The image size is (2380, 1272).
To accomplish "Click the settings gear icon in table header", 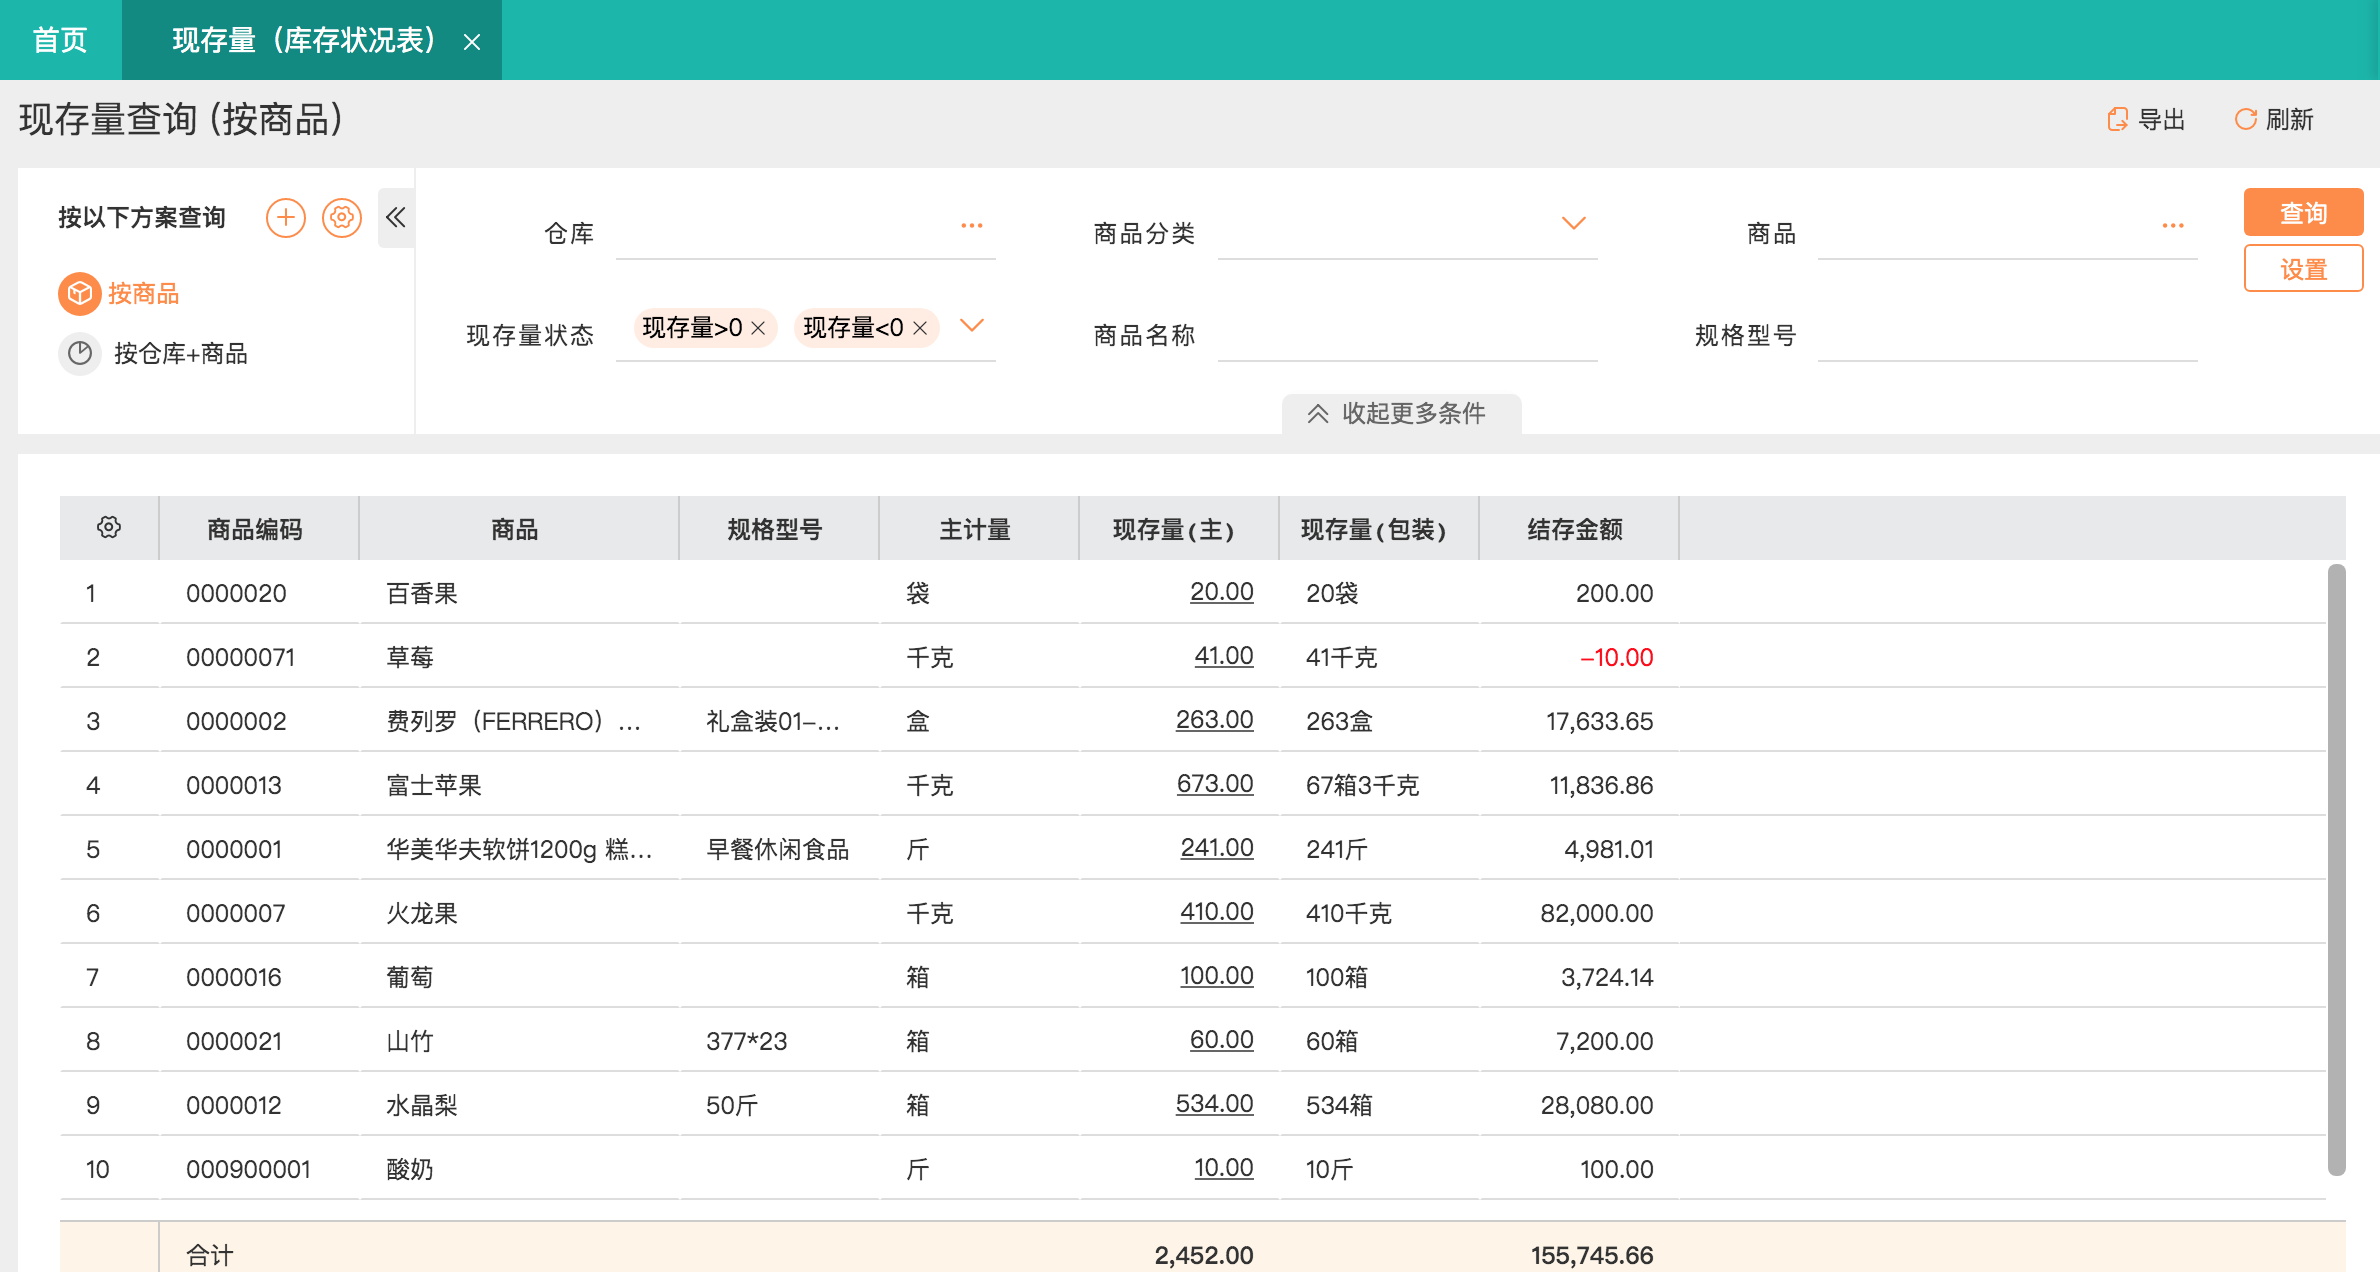I will click(109, 527).
